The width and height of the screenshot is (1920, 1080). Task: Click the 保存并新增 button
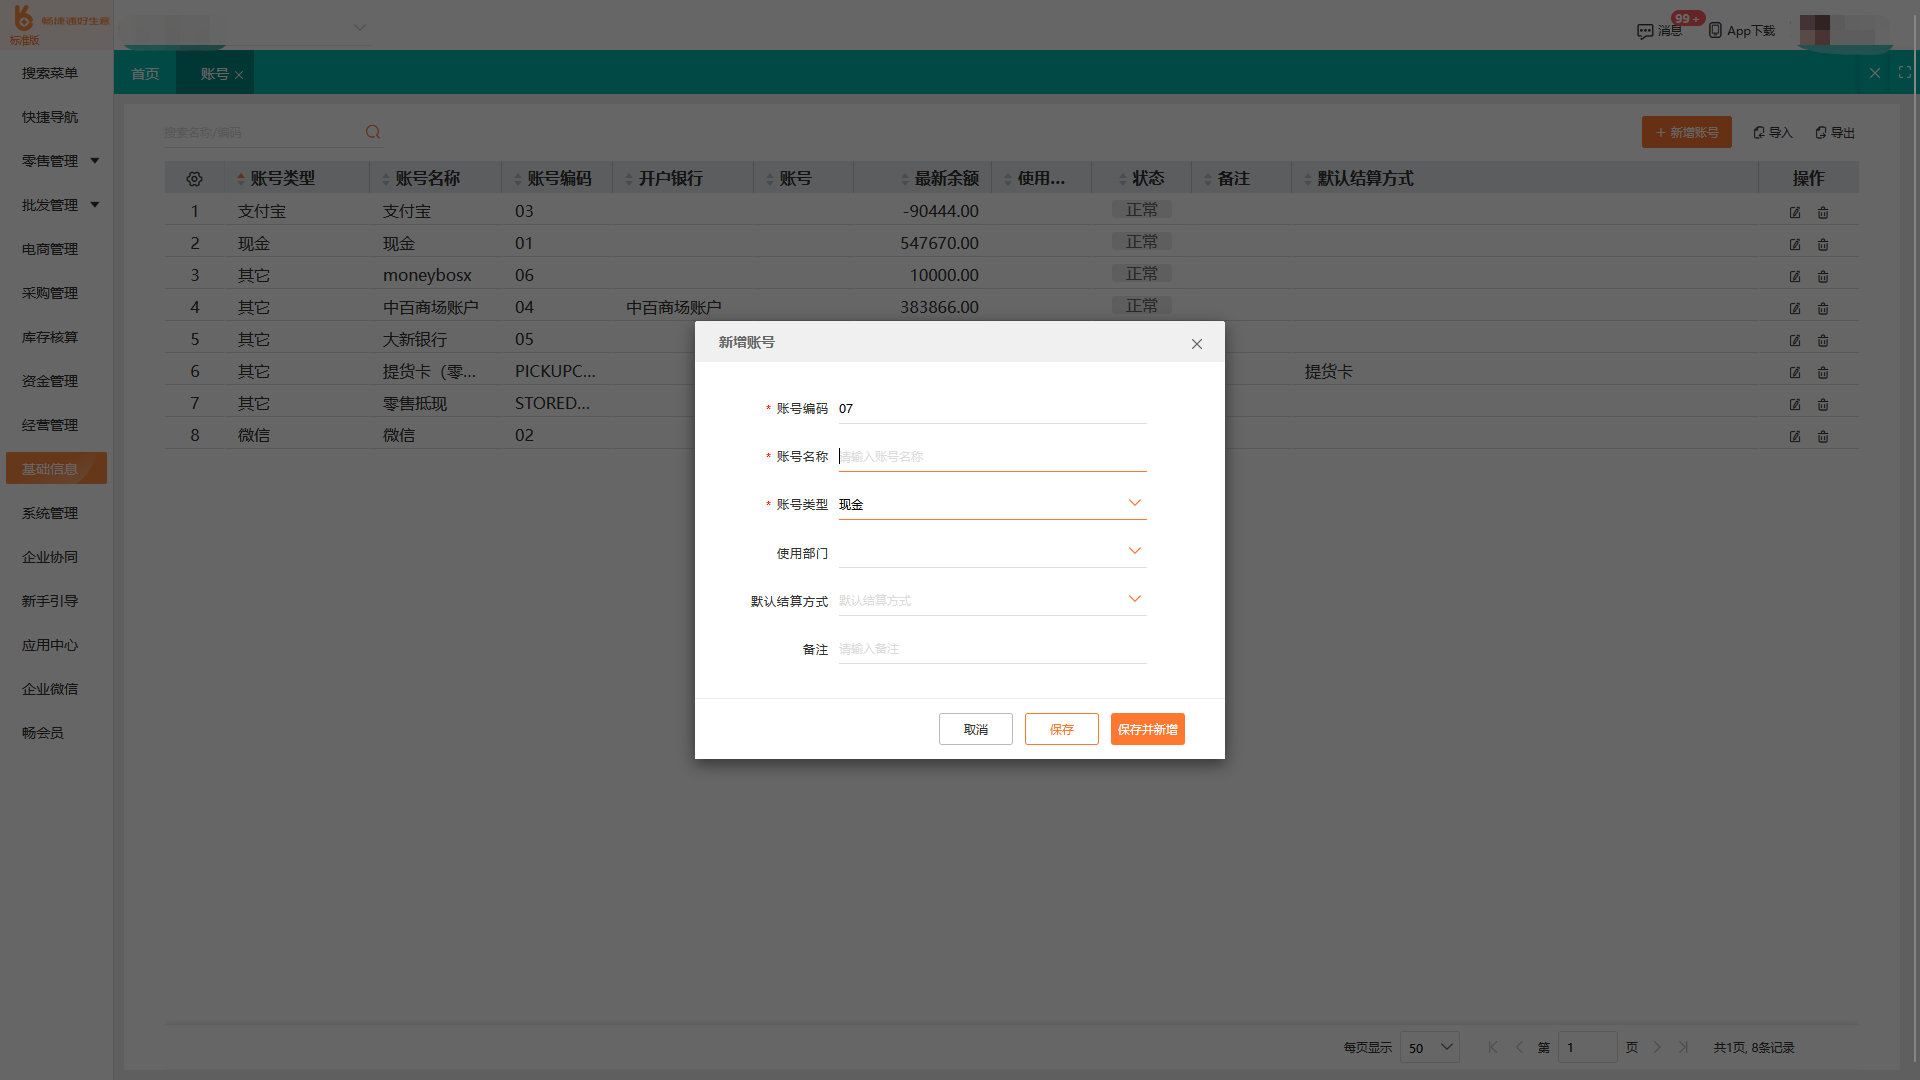coord(1147,728)
